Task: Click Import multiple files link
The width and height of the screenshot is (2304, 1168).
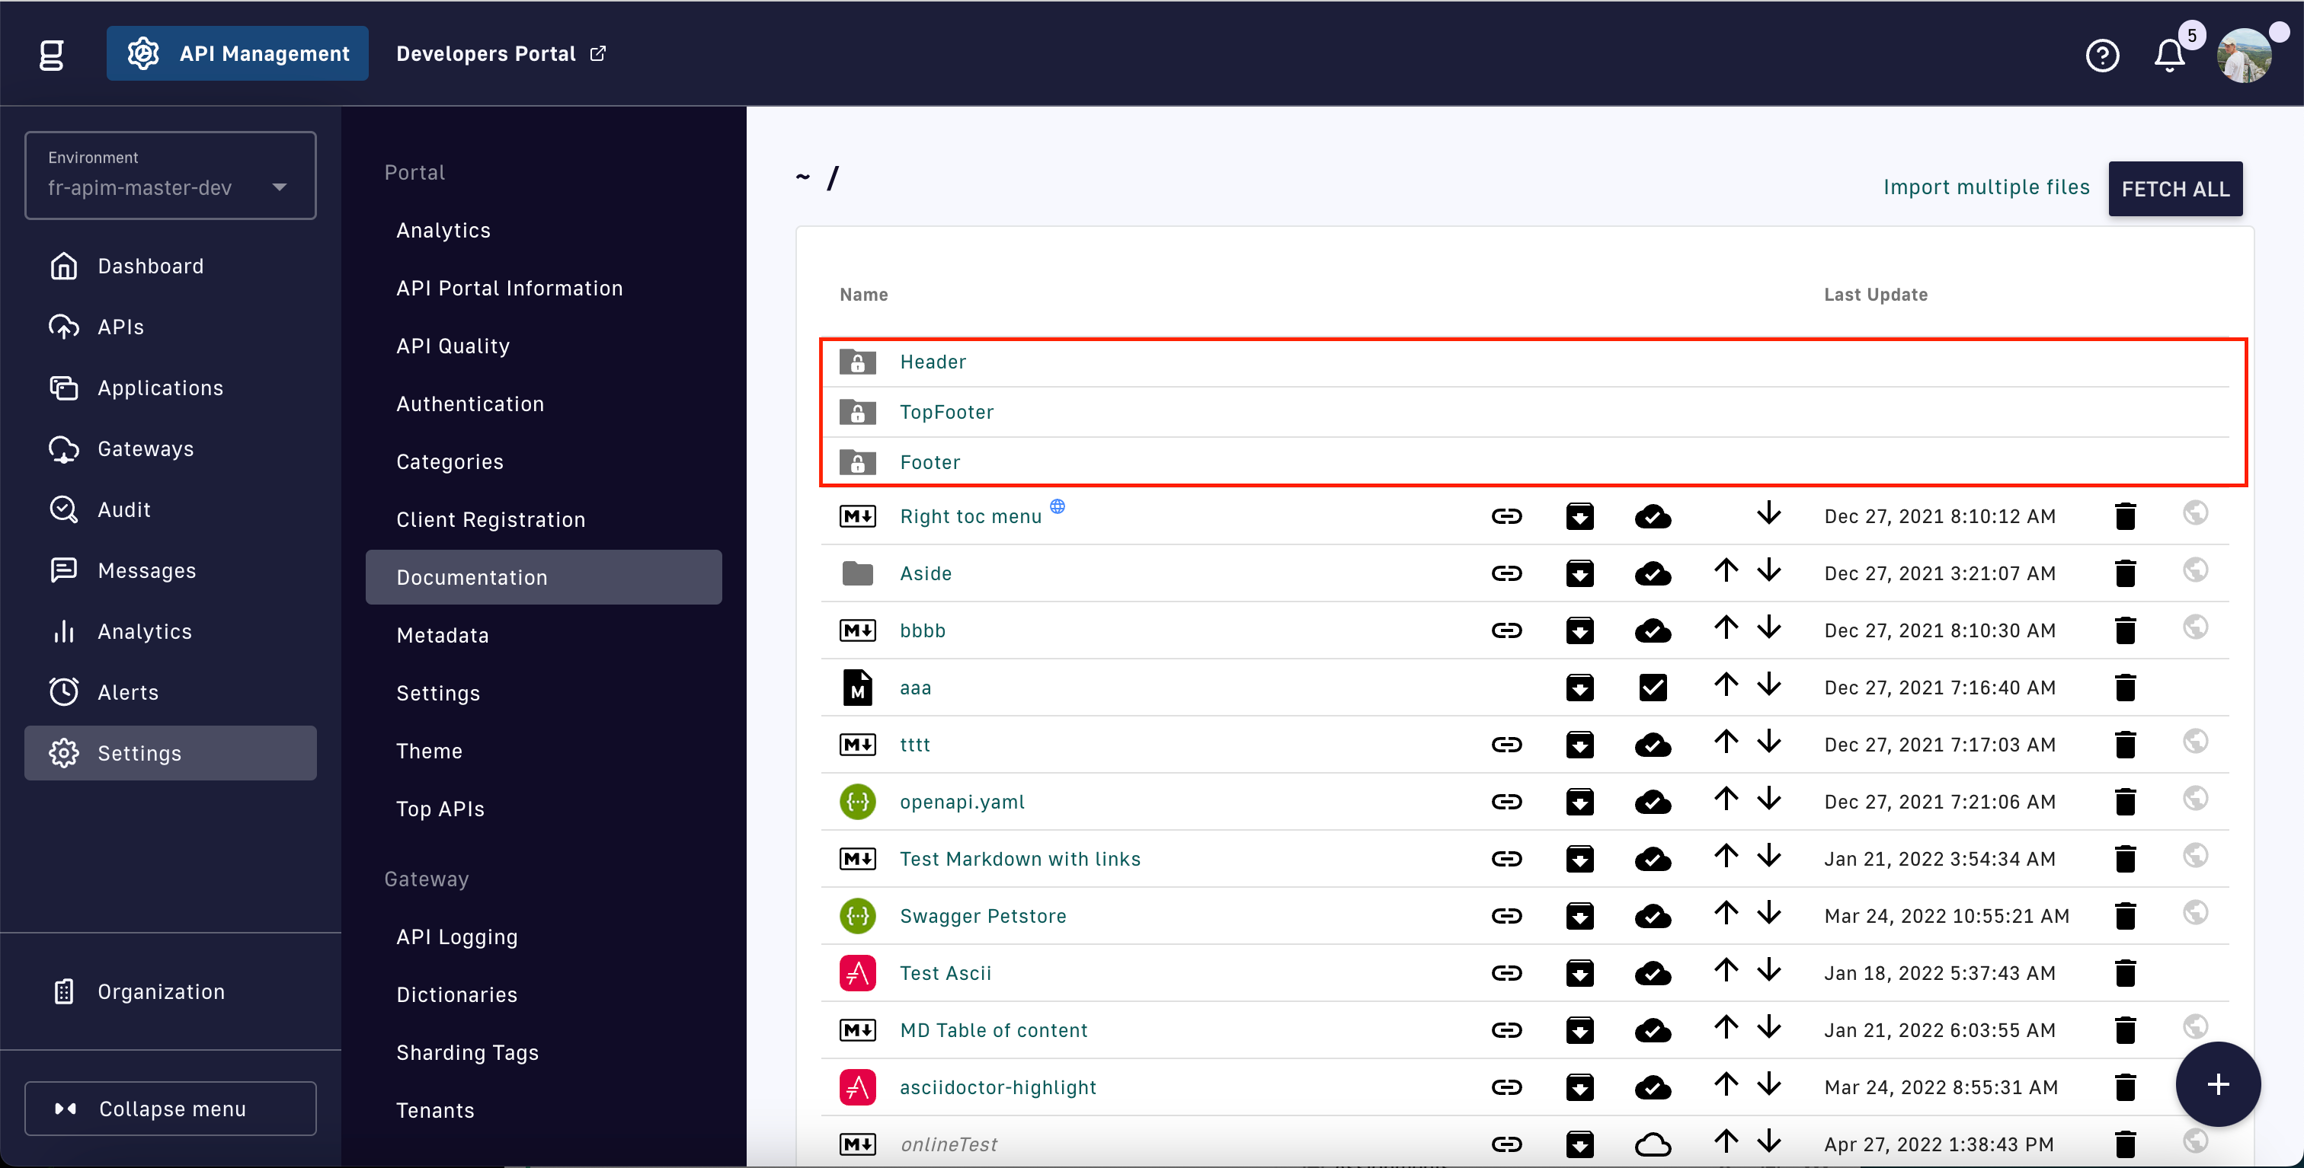Action: click(x=1986, y=187)
